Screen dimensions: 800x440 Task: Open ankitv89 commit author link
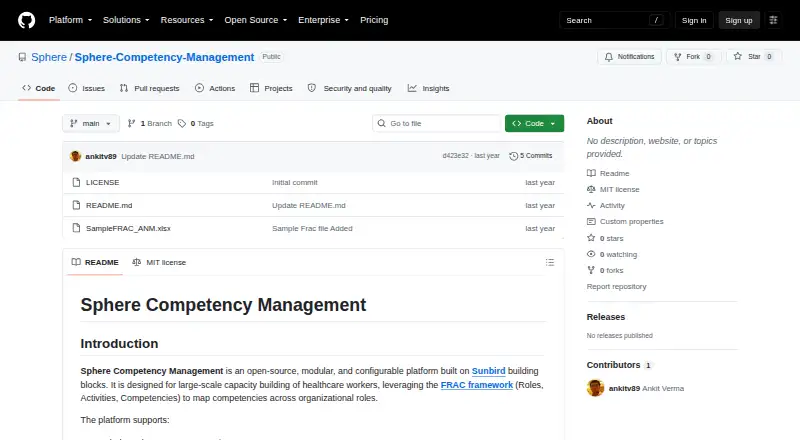[x=101, y=157]
